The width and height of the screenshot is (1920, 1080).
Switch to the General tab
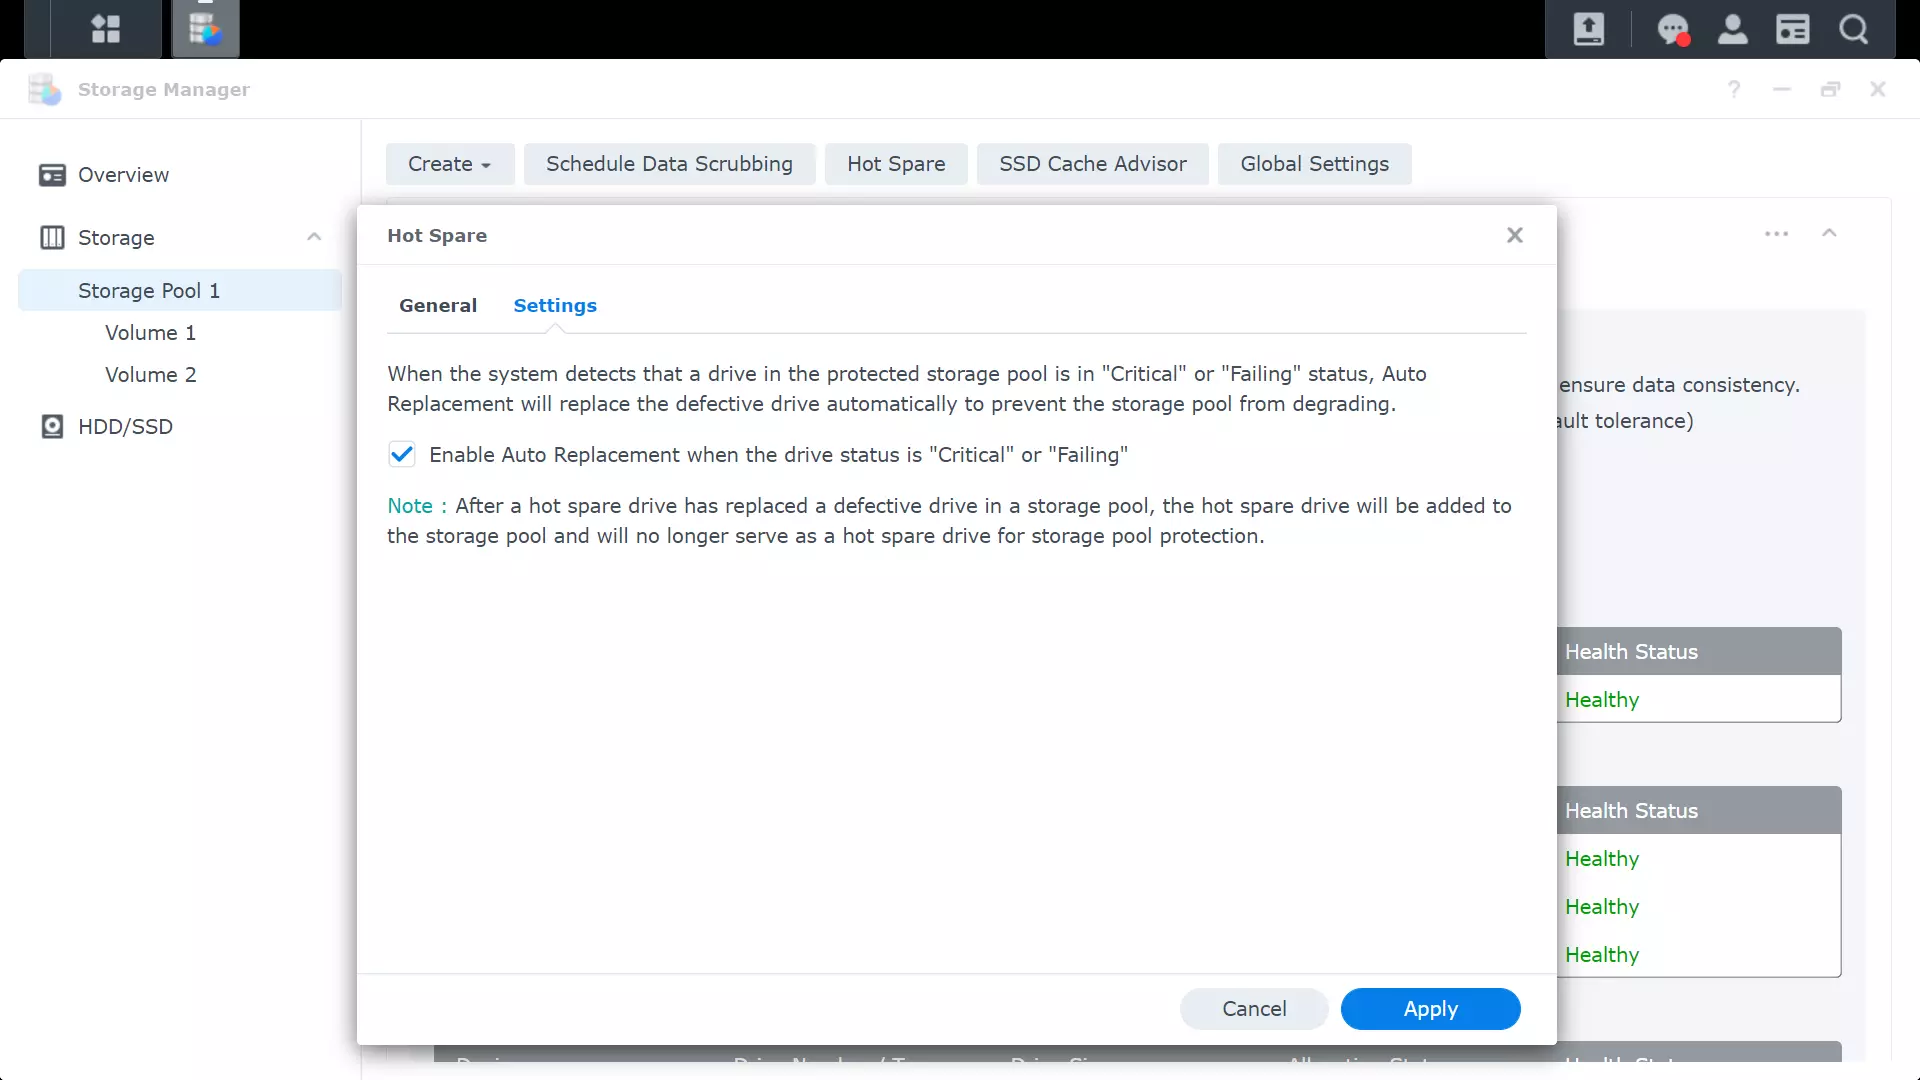(438, 305)
